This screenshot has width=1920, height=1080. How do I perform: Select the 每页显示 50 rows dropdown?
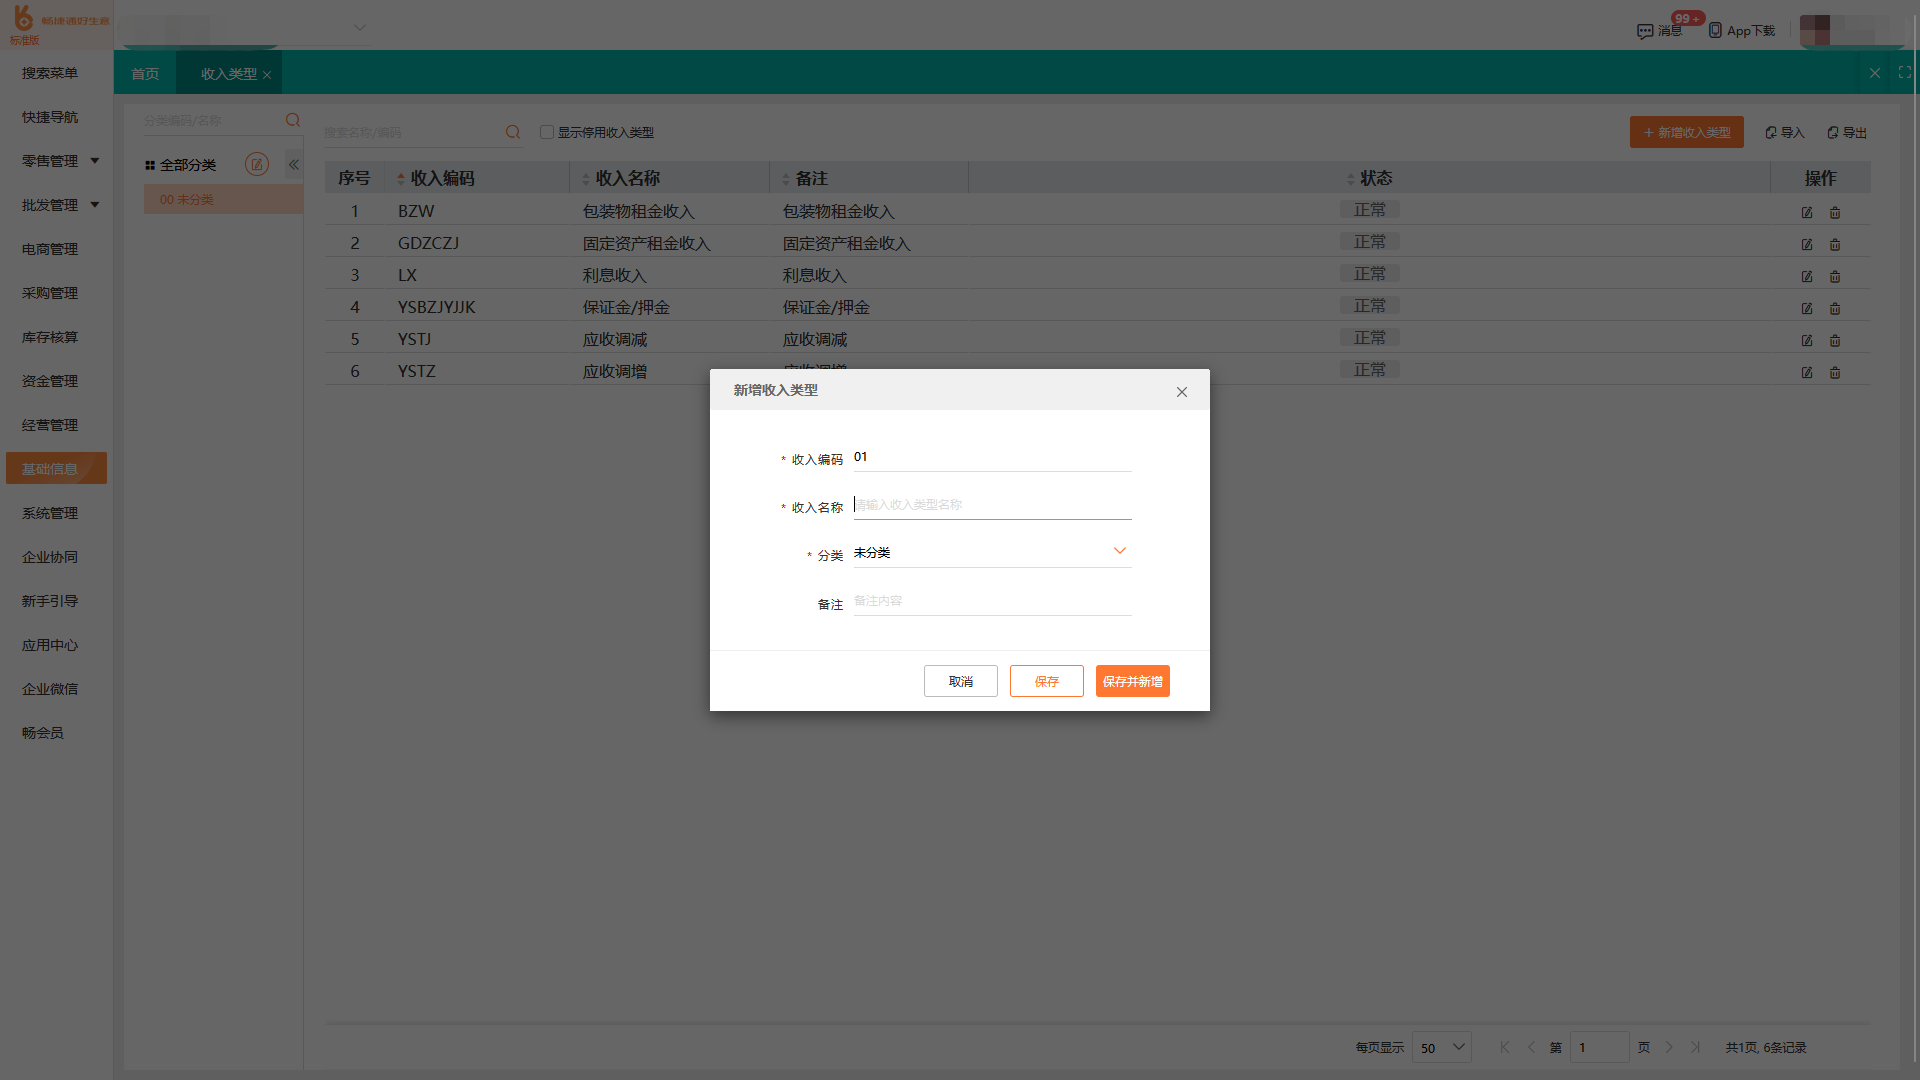(x=1441, y=1046)
